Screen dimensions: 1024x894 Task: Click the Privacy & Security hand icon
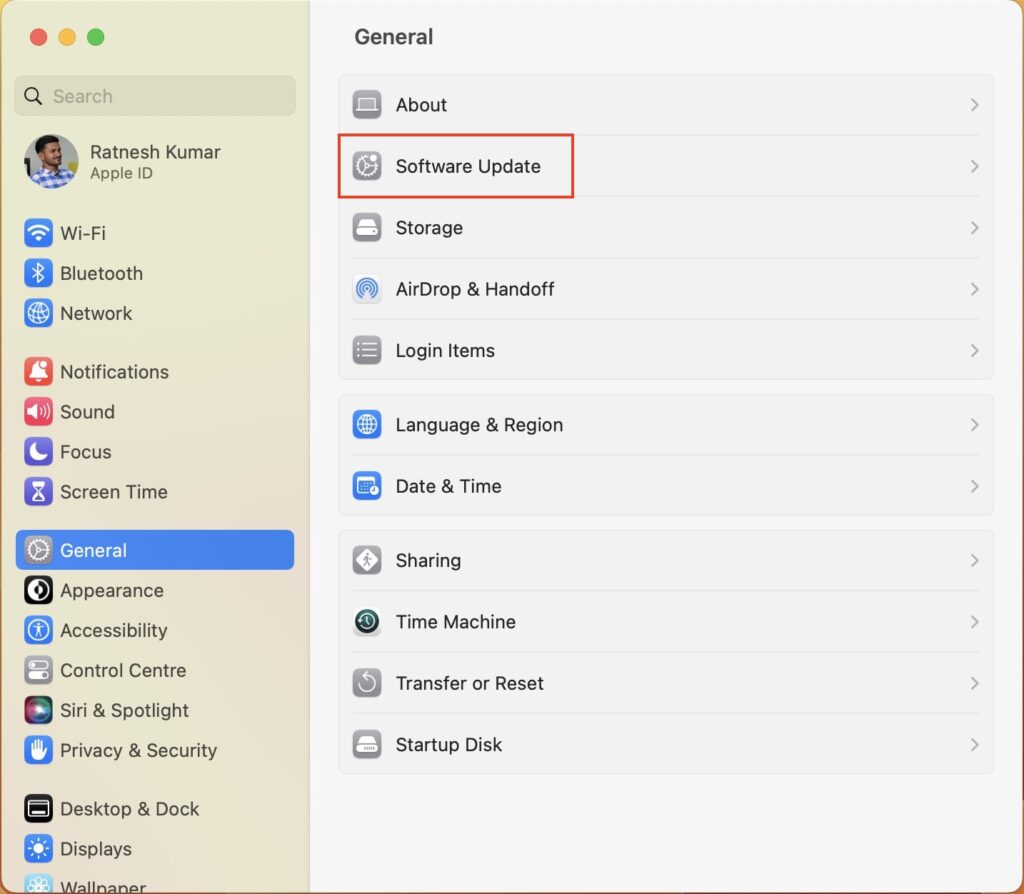[x=39, y=750]
